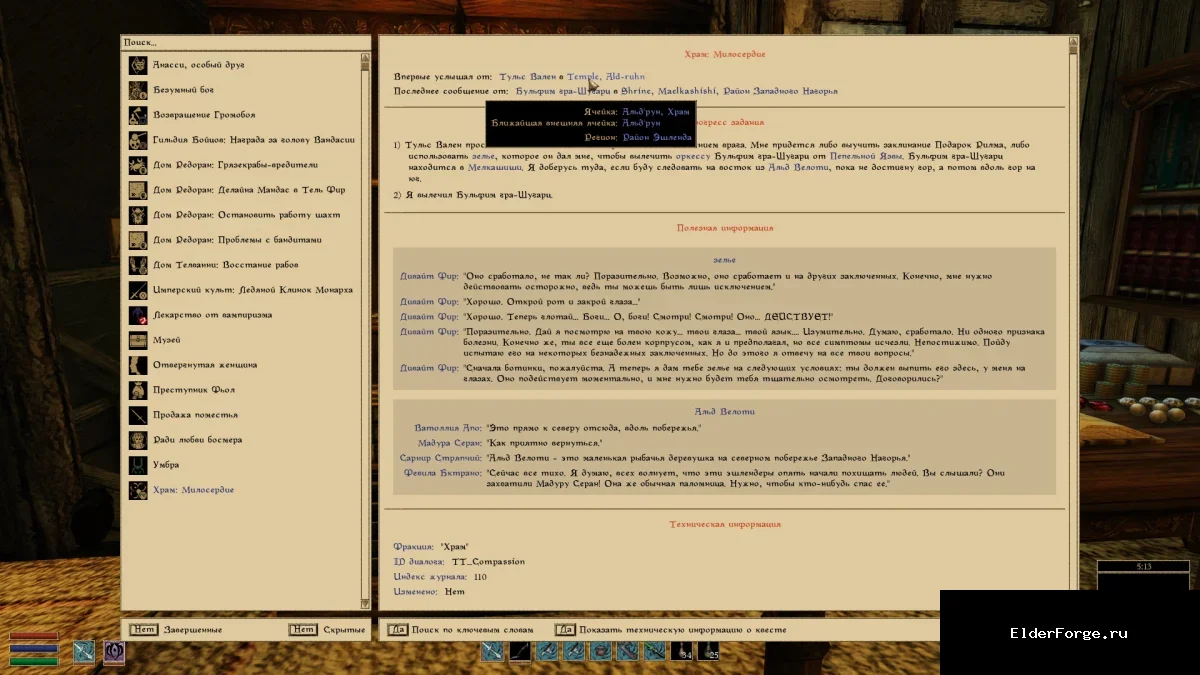Open the Безумный бог quest entry
1200x675 pixels.
pos(186,90)
